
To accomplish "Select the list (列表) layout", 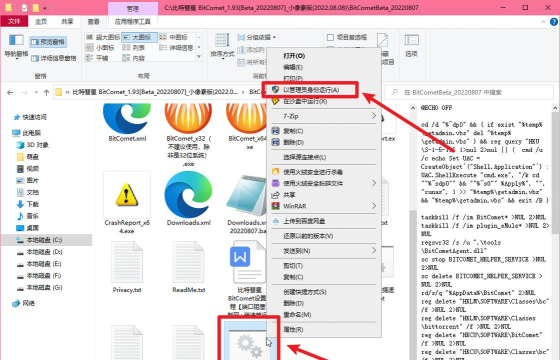I will 134,48.
